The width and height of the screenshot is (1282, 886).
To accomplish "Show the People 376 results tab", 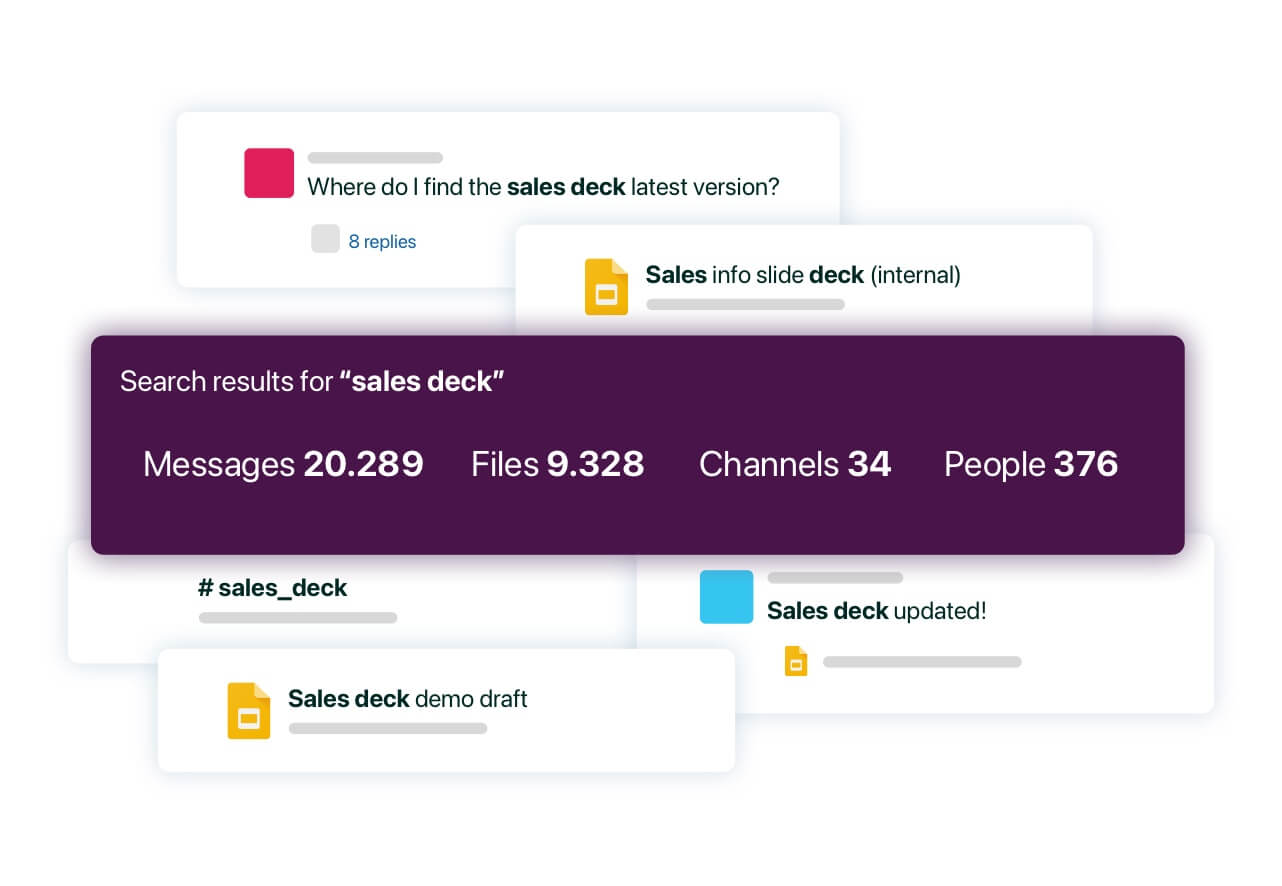I will click(1030, 464).
